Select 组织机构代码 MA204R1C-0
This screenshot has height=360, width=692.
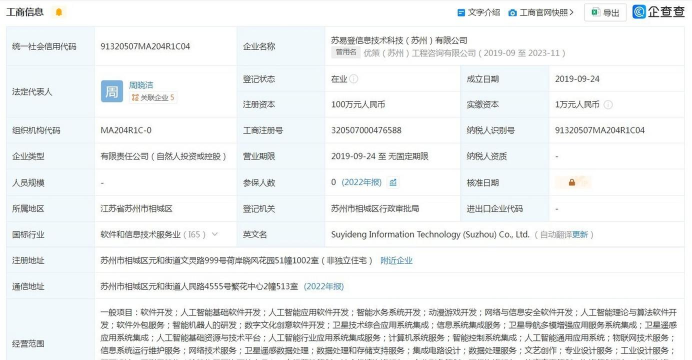(x=126, y=130)
